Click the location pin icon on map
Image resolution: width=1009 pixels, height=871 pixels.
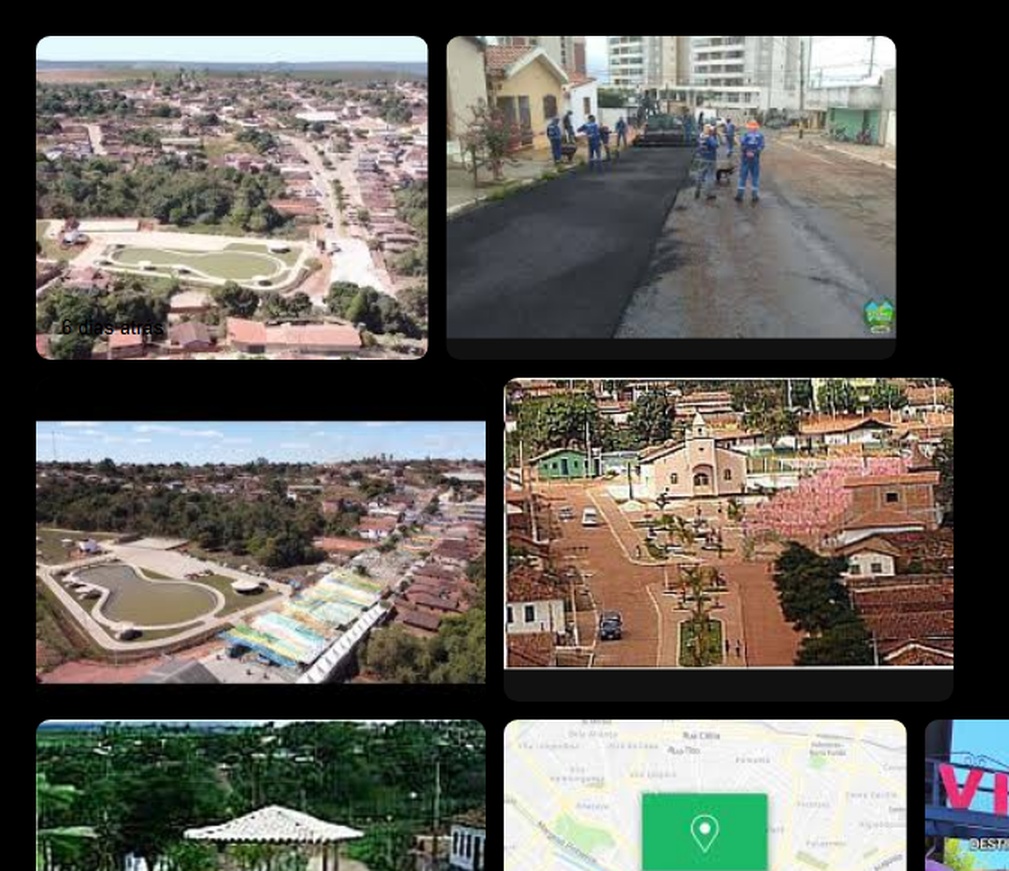pyautogui.click(x=704, y=832)
